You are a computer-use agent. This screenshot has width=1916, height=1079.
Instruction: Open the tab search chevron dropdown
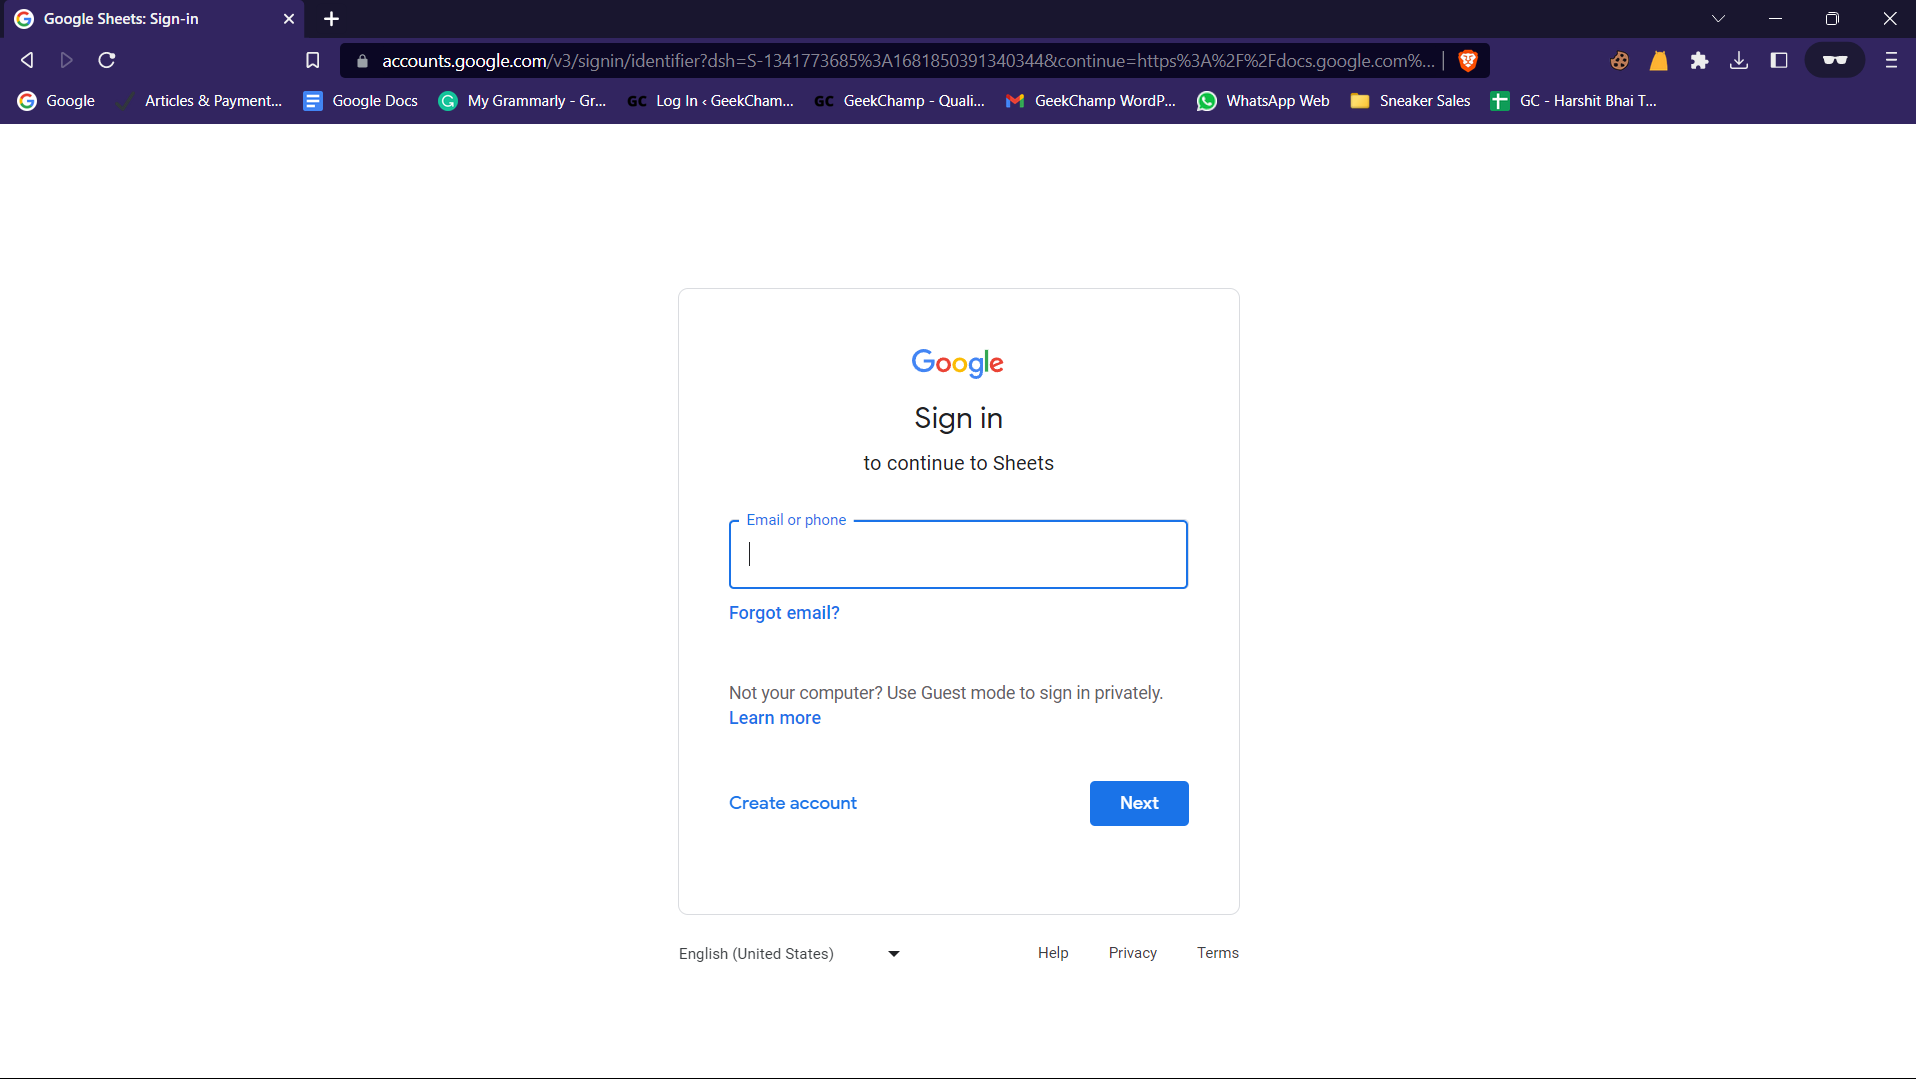1718,19
